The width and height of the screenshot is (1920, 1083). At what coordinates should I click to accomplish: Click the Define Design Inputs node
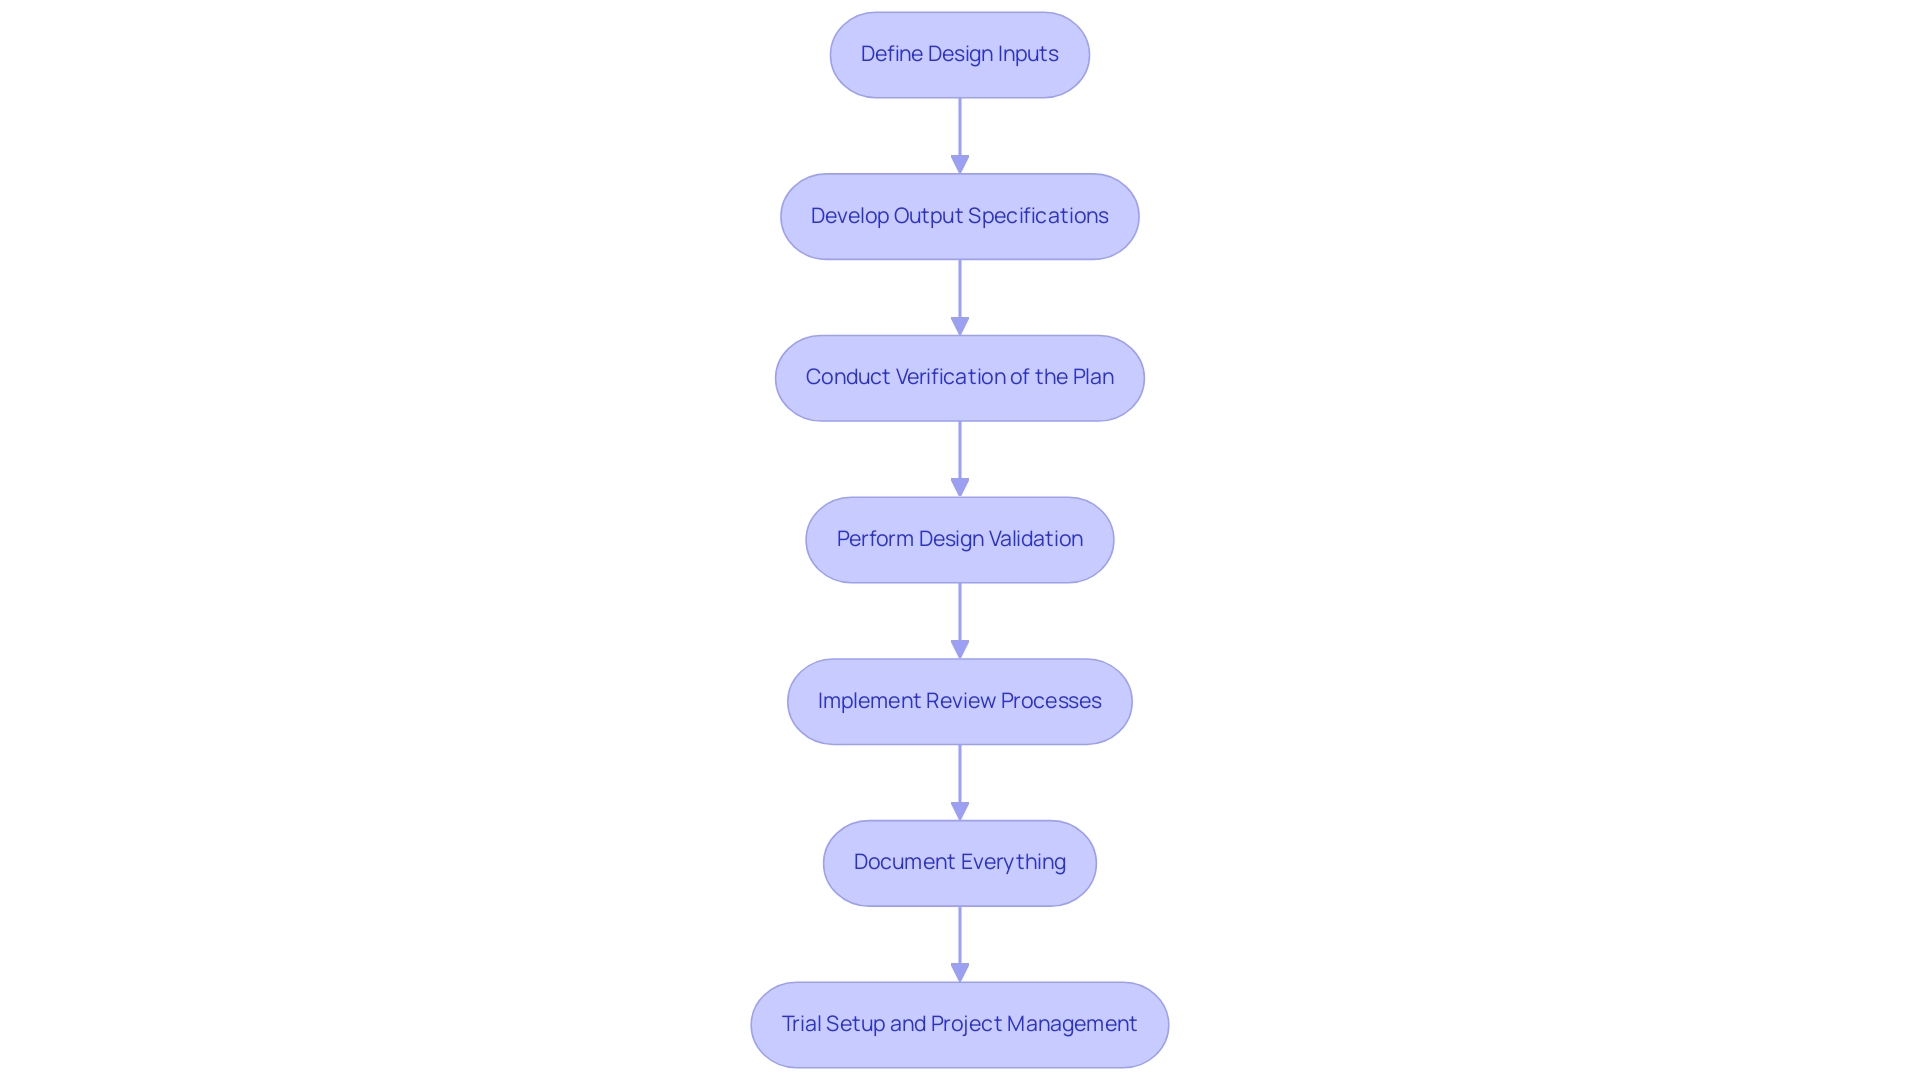tap(959, 54)
